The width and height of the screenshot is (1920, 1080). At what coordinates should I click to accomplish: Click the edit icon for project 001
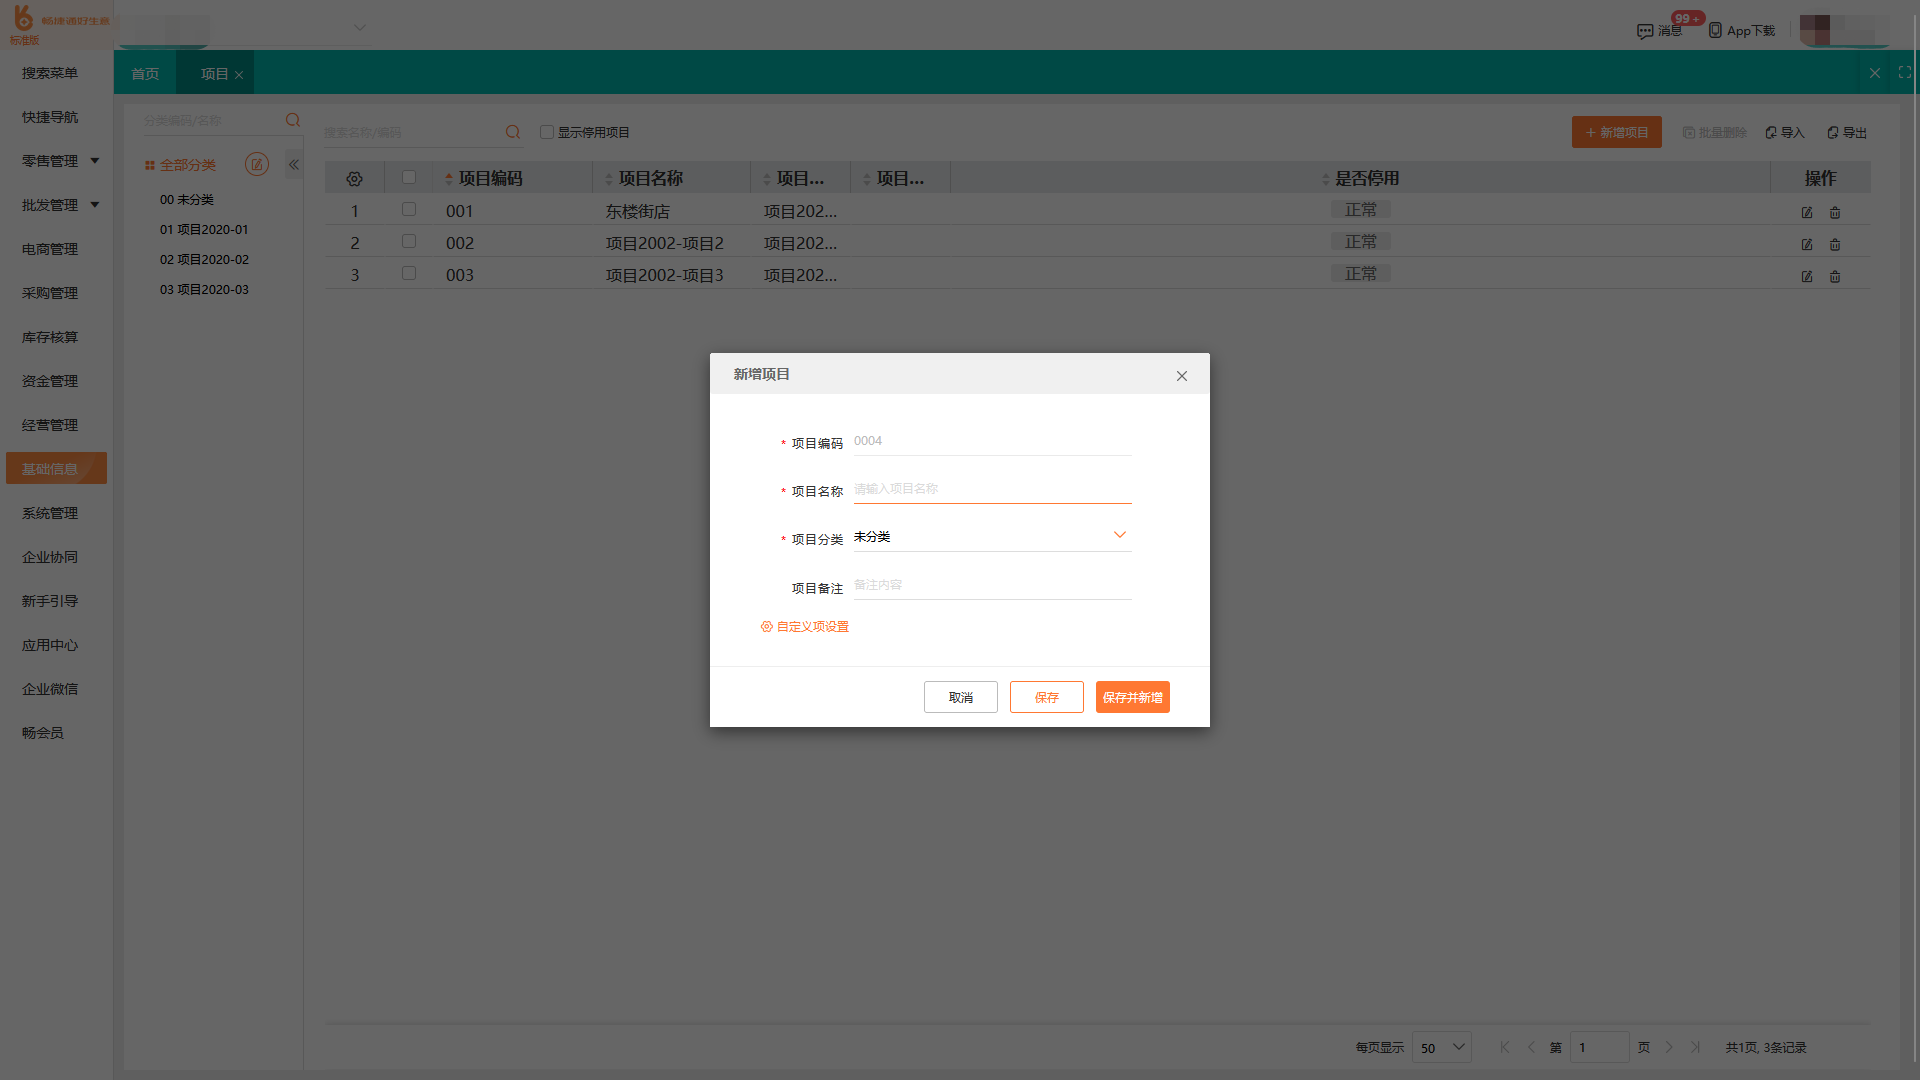1807,211
